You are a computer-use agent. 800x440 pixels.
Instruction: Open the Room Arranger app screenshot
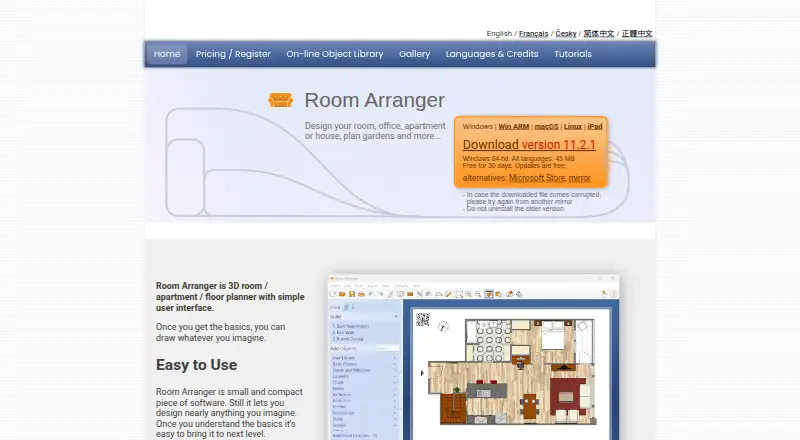pos(473,357)
